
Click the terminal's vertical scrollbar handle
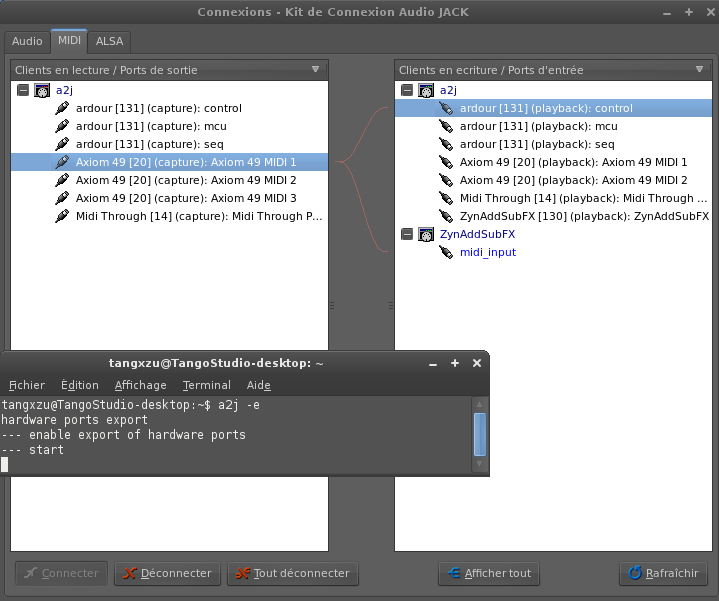point(480,432)
